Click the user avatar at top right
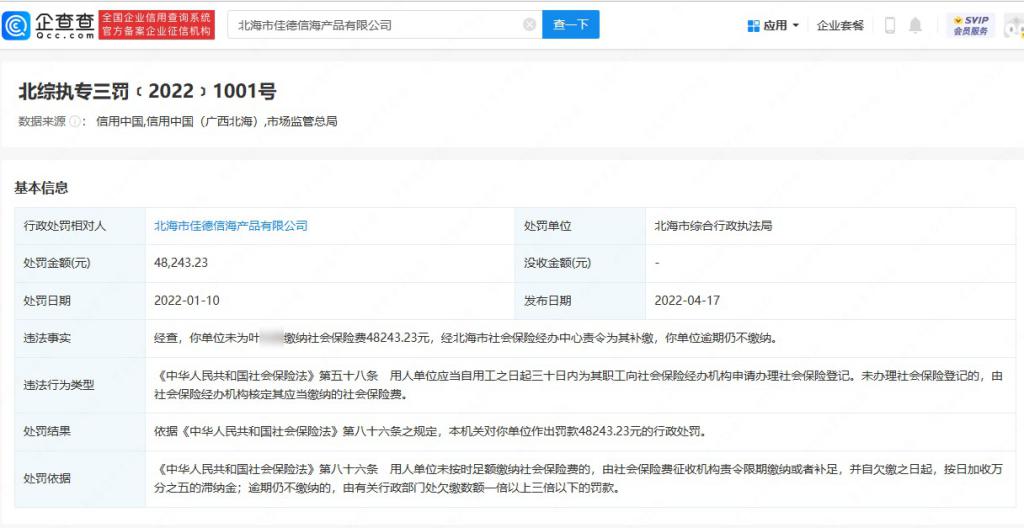 click(x=1014, y=25)
